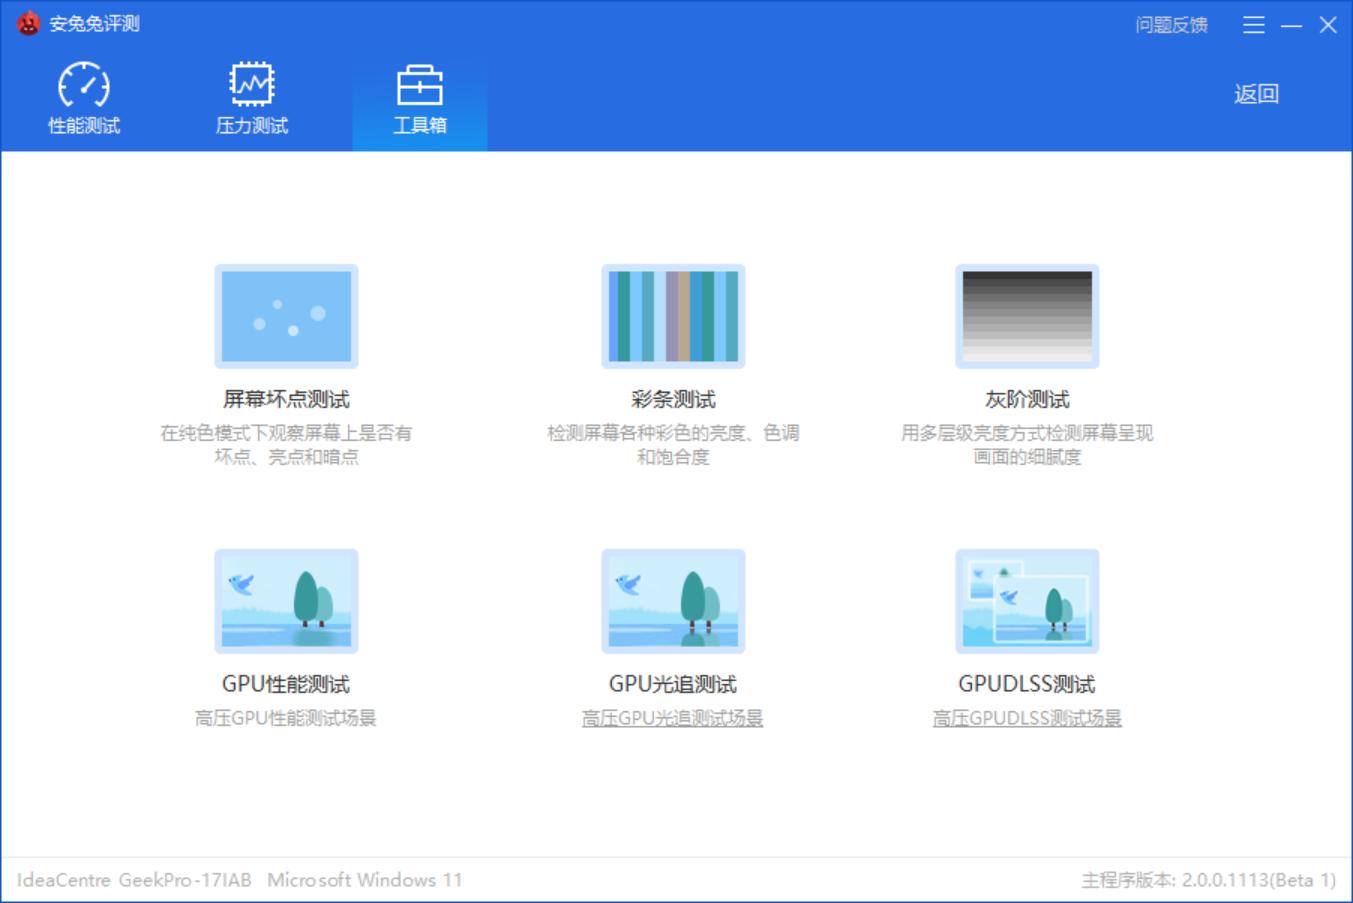Open the hamburger menu icon
The width and height of the screenshot is (1353, 903).
(x=1252, y=25)
